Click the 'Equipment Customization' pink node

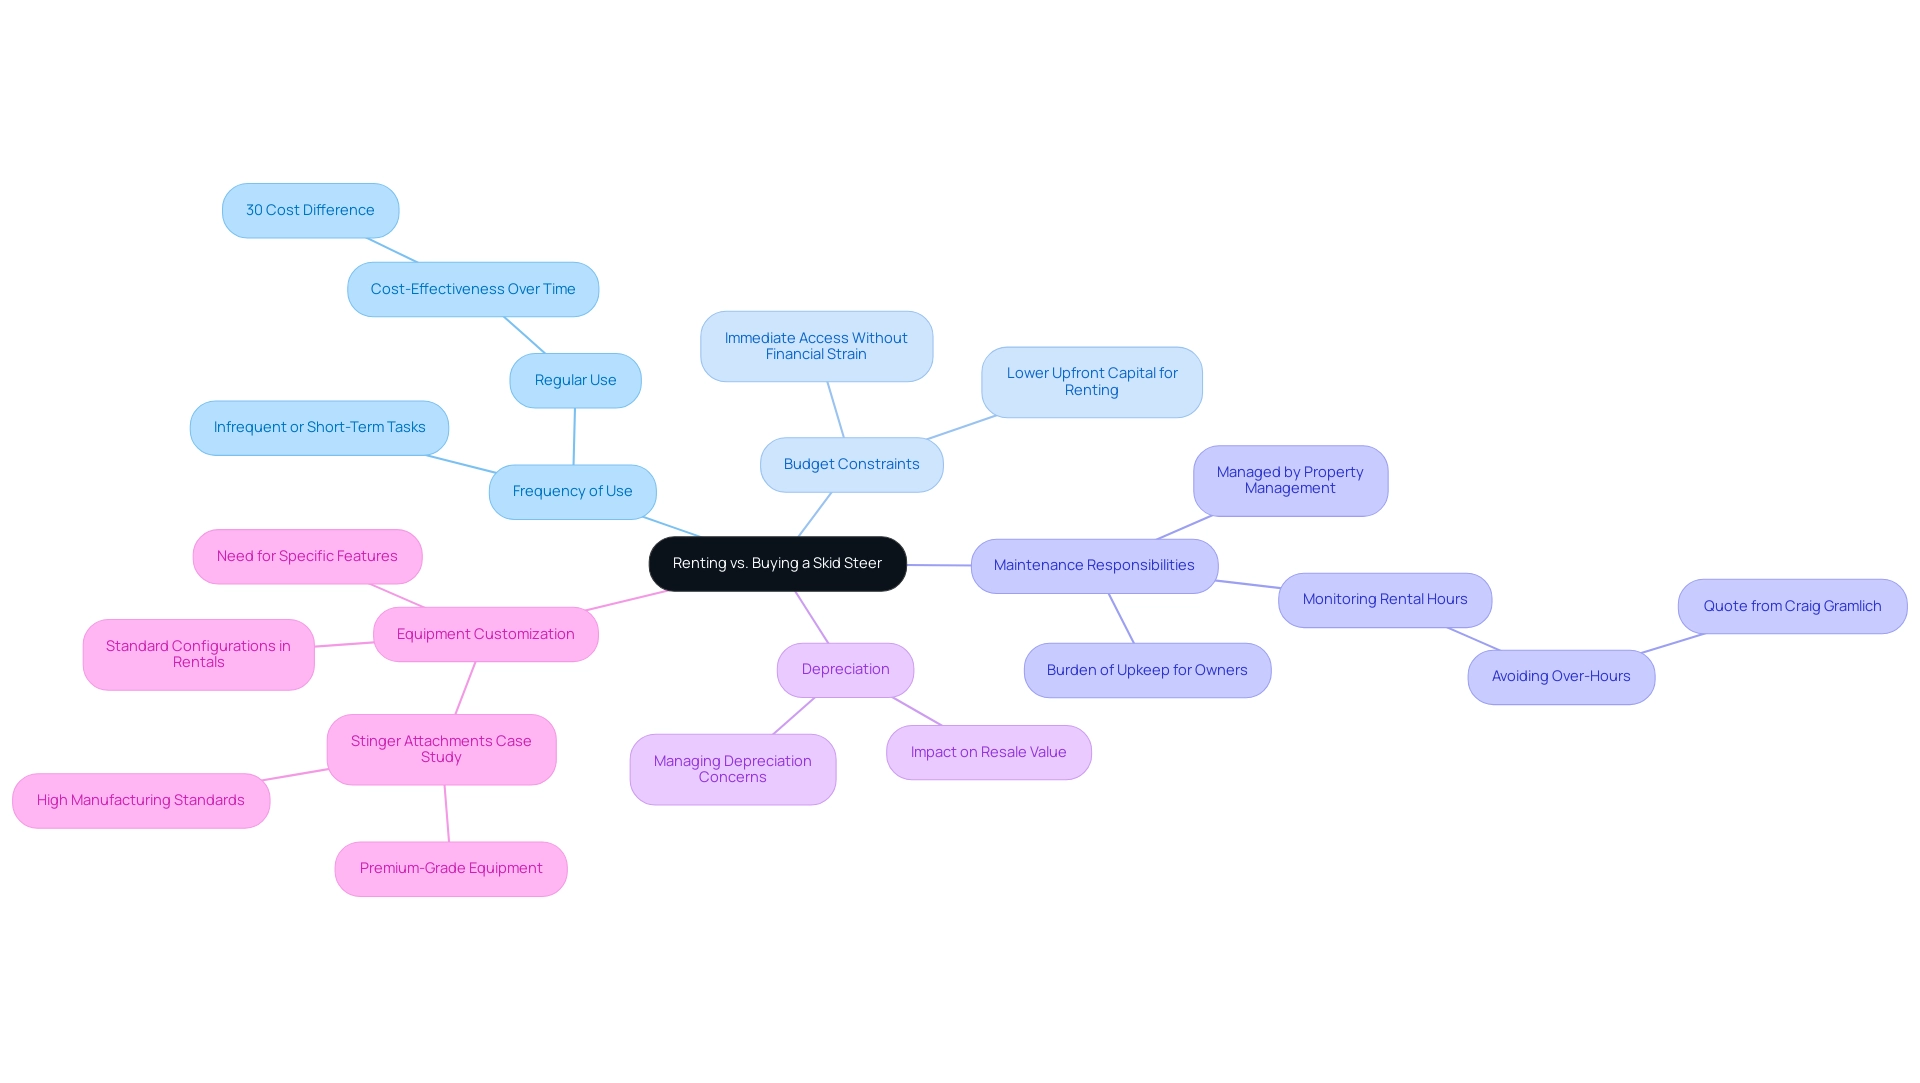click(x=485, y=633)
